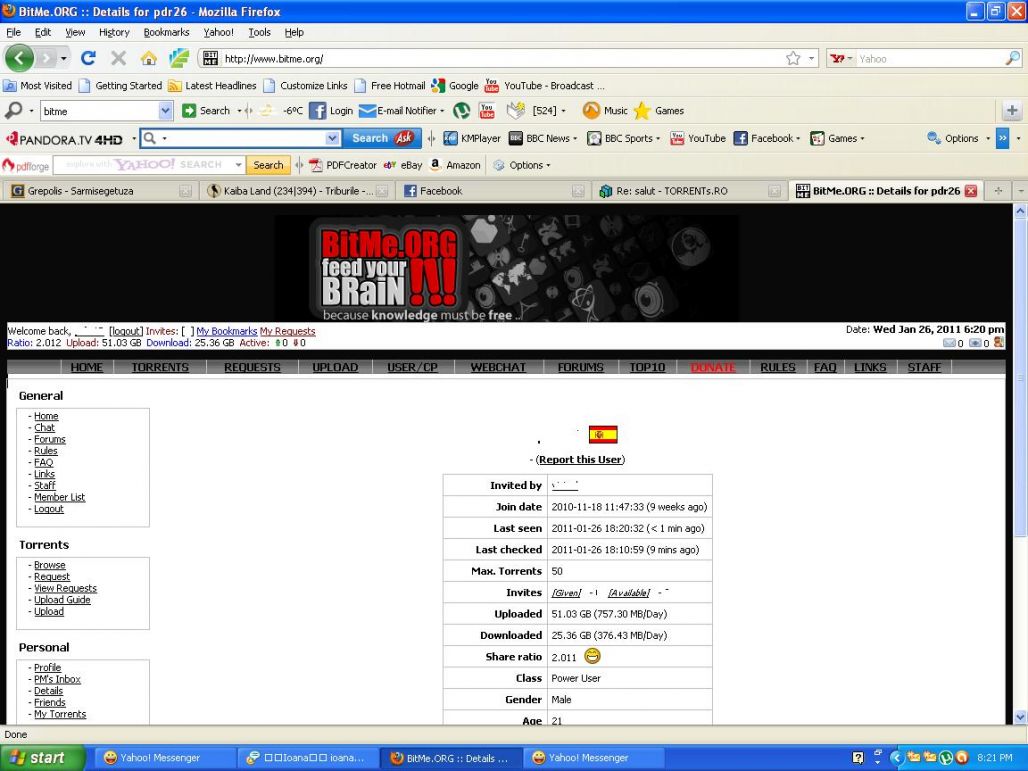The height and width of the screenshot is (771, 1028).
Task: Open TORRENTS in the site navigation bar
Action: [160, 367]
